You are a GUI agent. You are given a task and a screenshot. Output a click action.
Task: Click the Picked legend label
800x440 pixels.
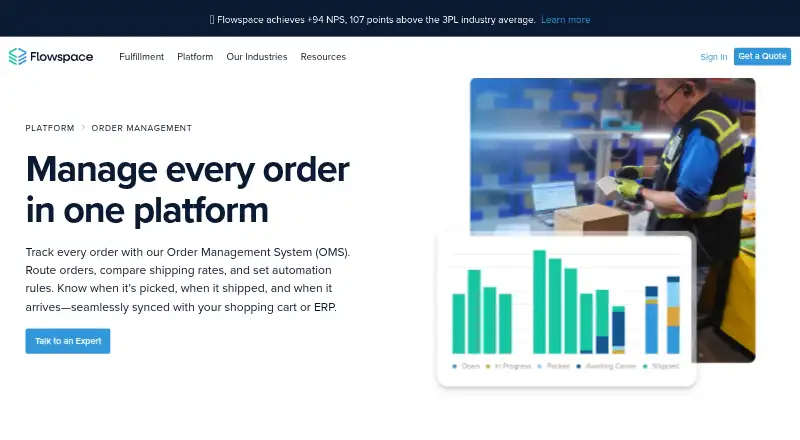click(x=558, y=366)
